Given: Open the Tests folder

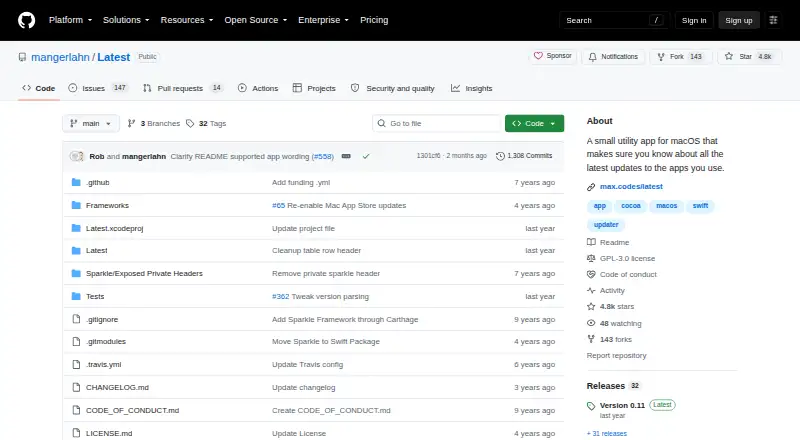Looking at the screenshot, I should 95,297.
